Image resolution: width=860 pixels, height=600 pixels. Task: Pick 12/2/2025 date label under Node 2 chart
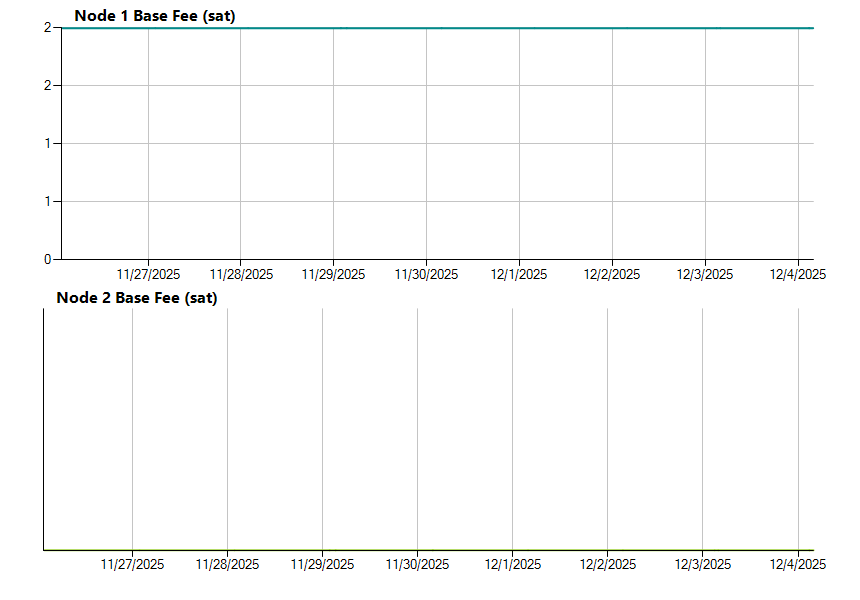coord(607,565)
